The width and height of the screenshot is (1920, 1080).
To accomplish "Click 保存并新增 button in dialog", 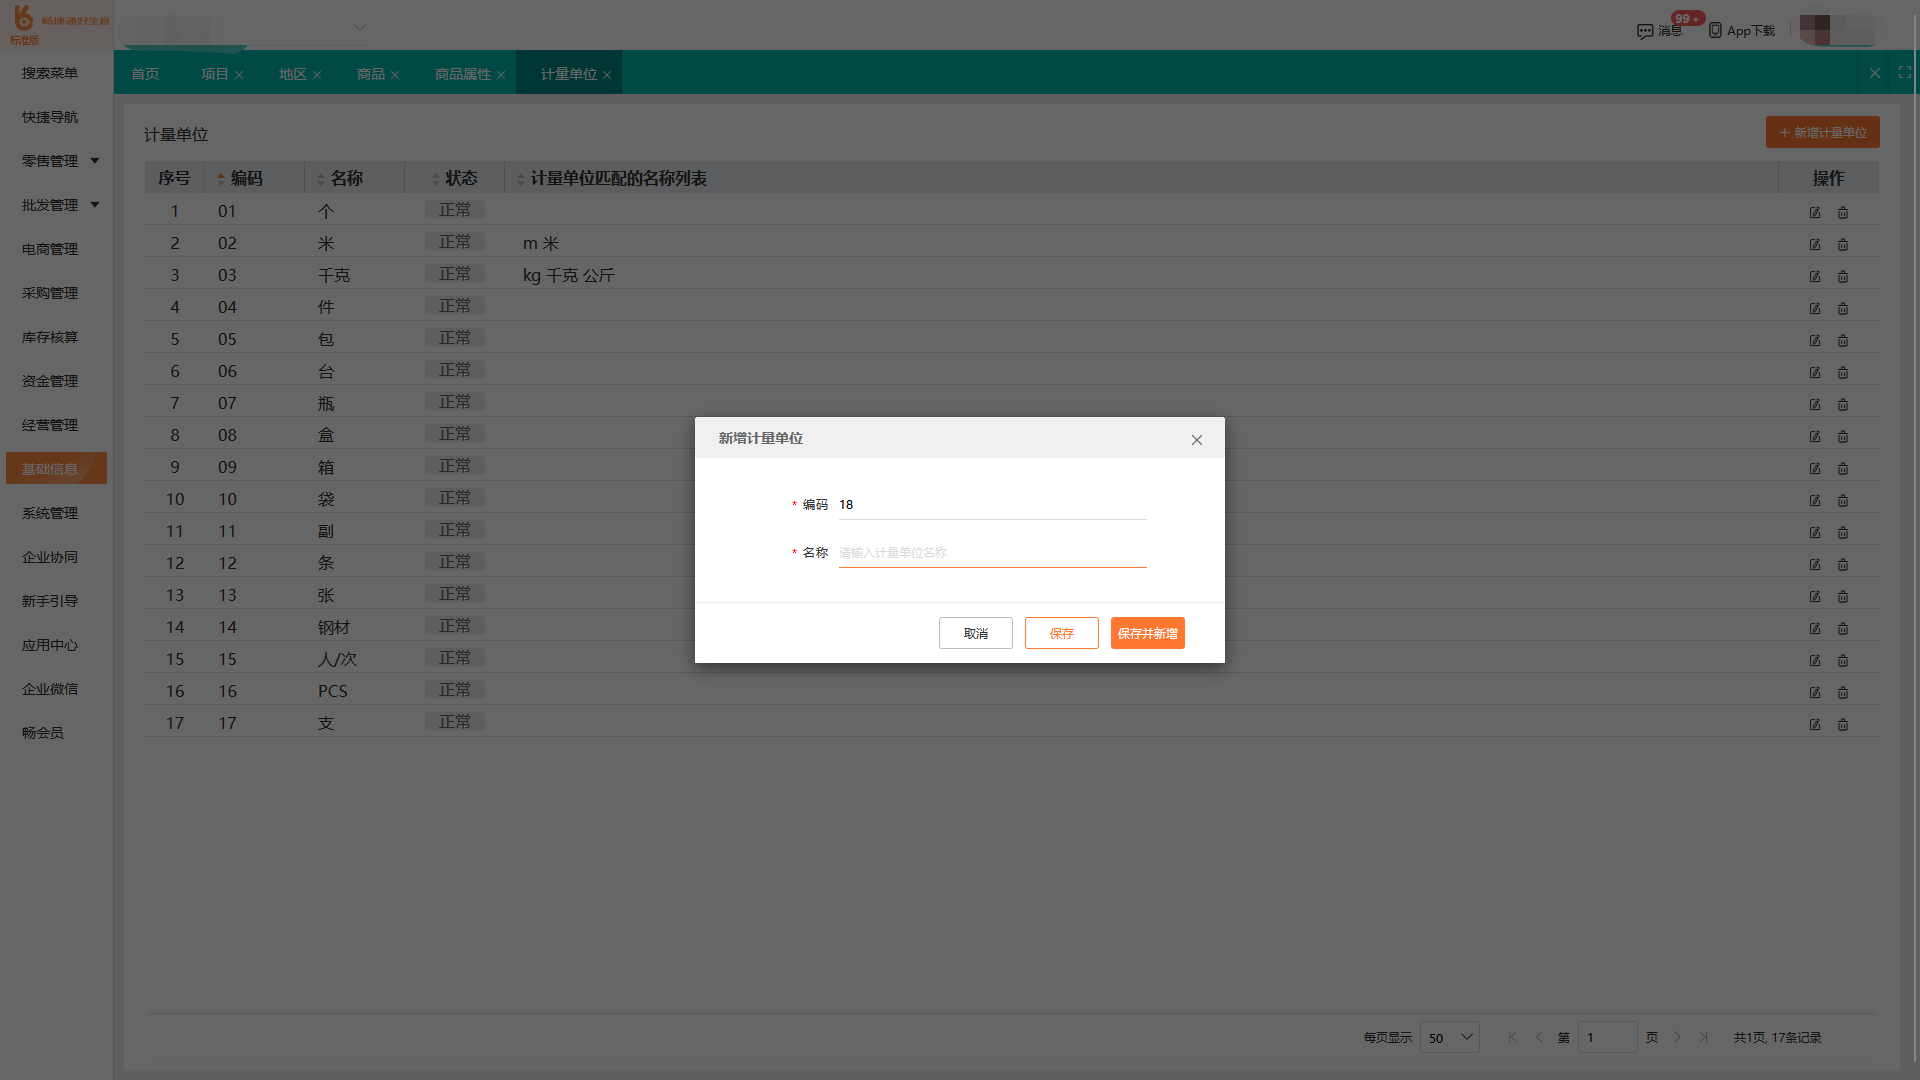I will (x=1147, y=633).
